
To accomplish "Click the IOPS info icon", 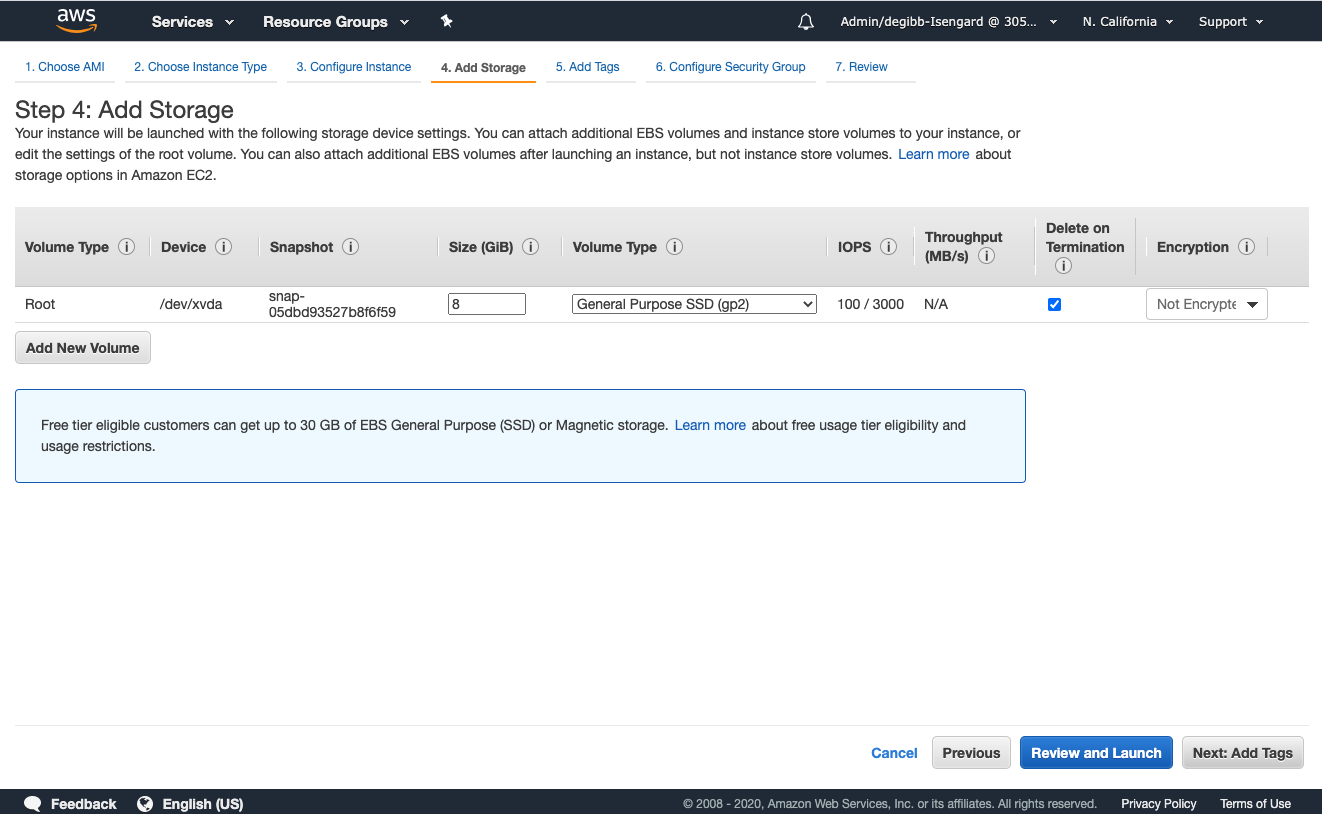I will 889,246.
